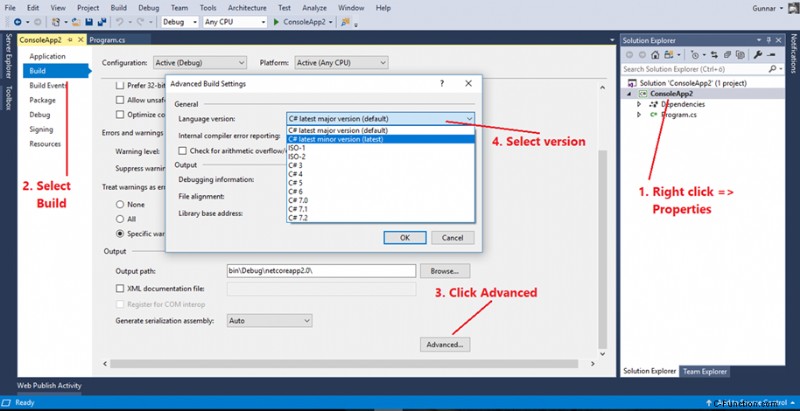Tick the XML documentation file checkbox
The height and width of the screenshot is (411, 800).
click(x=121, y=288)
